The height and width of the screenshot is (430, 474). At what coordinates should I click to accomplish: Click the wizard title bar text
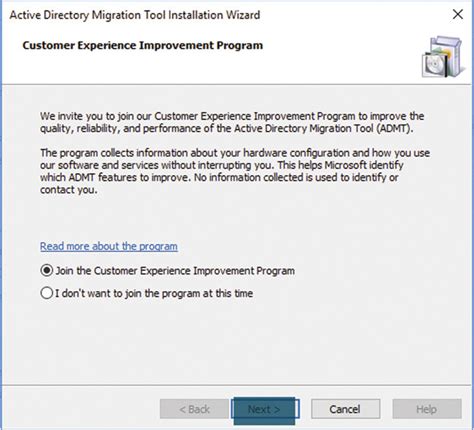[x=135, y=15]
